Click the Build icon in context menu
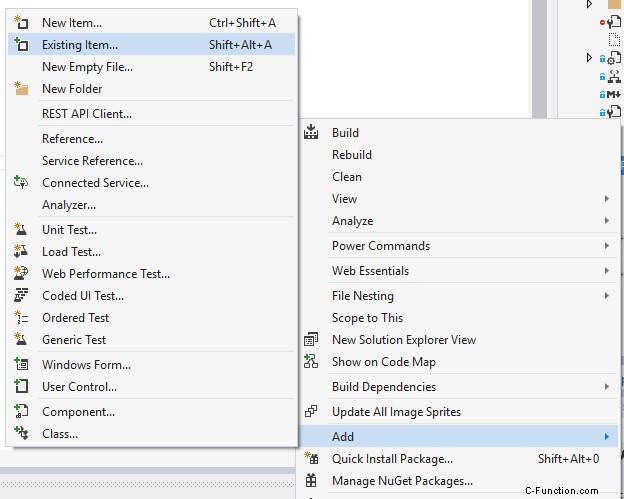This screenshot has width=624, height=499. (x=311, y=133)
